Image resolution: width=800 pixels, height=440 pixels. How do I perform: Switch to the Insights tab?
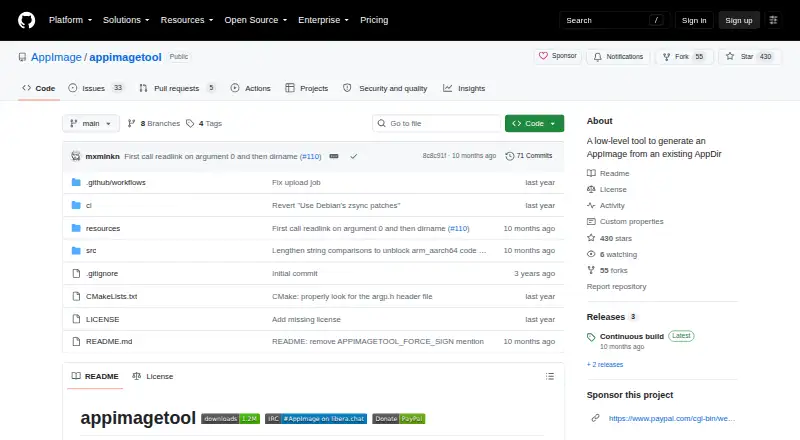pyautogui.click(x=464, y=88)
